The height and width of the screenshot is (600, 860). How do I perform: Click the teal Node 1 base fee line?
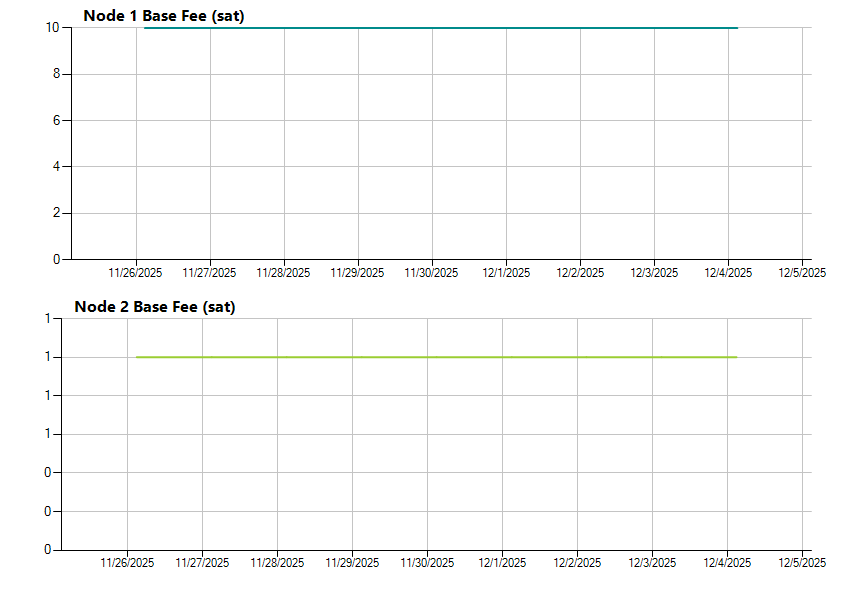440,28
